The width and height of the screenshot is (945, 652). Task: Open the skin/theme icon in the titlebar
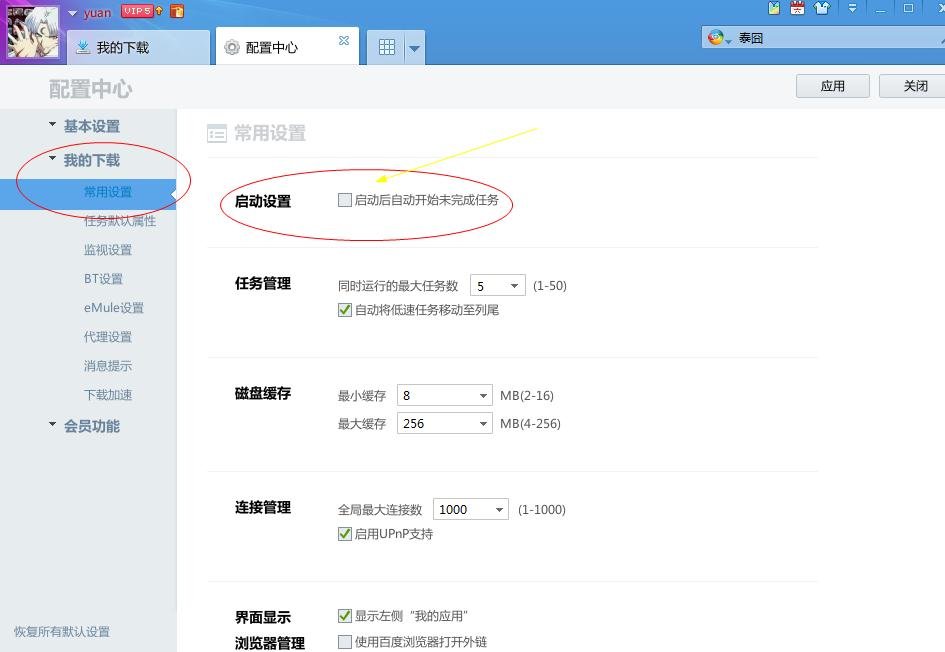tap(823, 9)
